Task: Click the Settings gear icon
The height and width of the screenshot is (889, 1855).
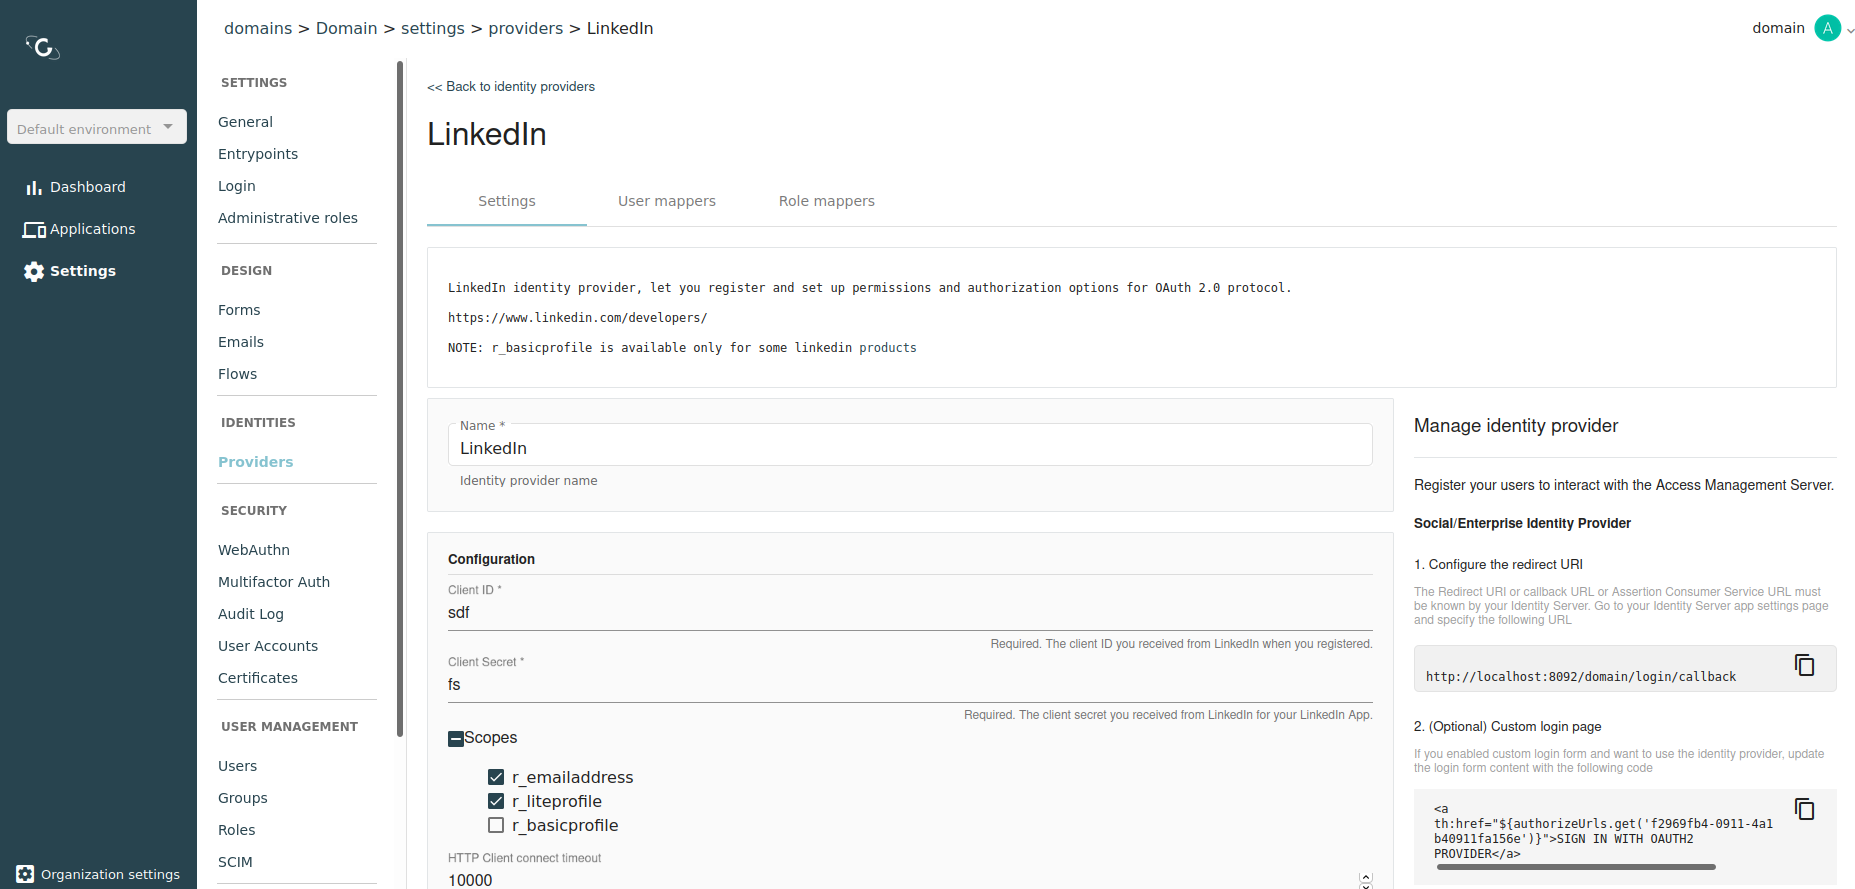Action: click(x=34, y=272)
